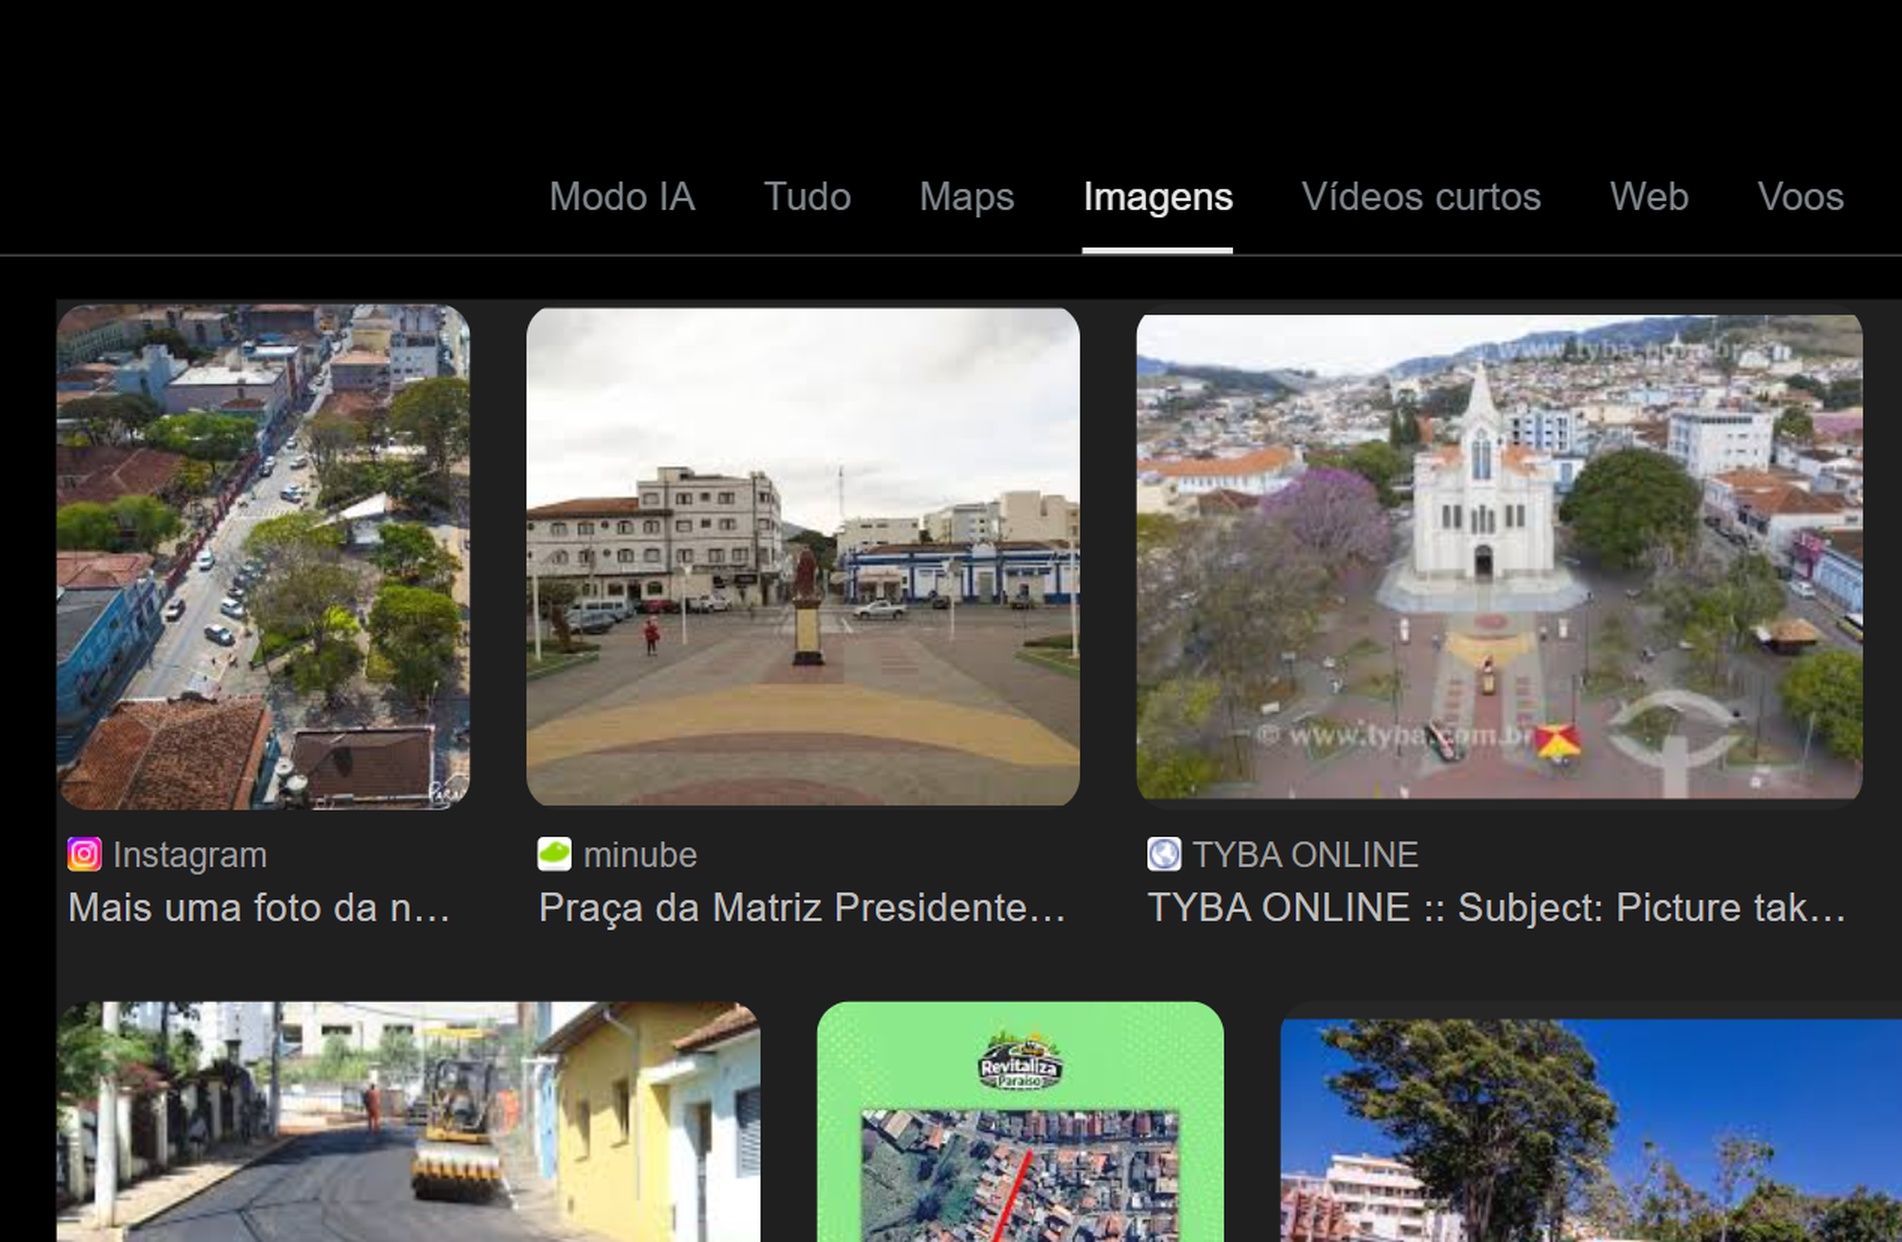This screenshot has height=1242, width=1902.
Task: Click the Instagram favicon icon
Action: coord(85,854)
